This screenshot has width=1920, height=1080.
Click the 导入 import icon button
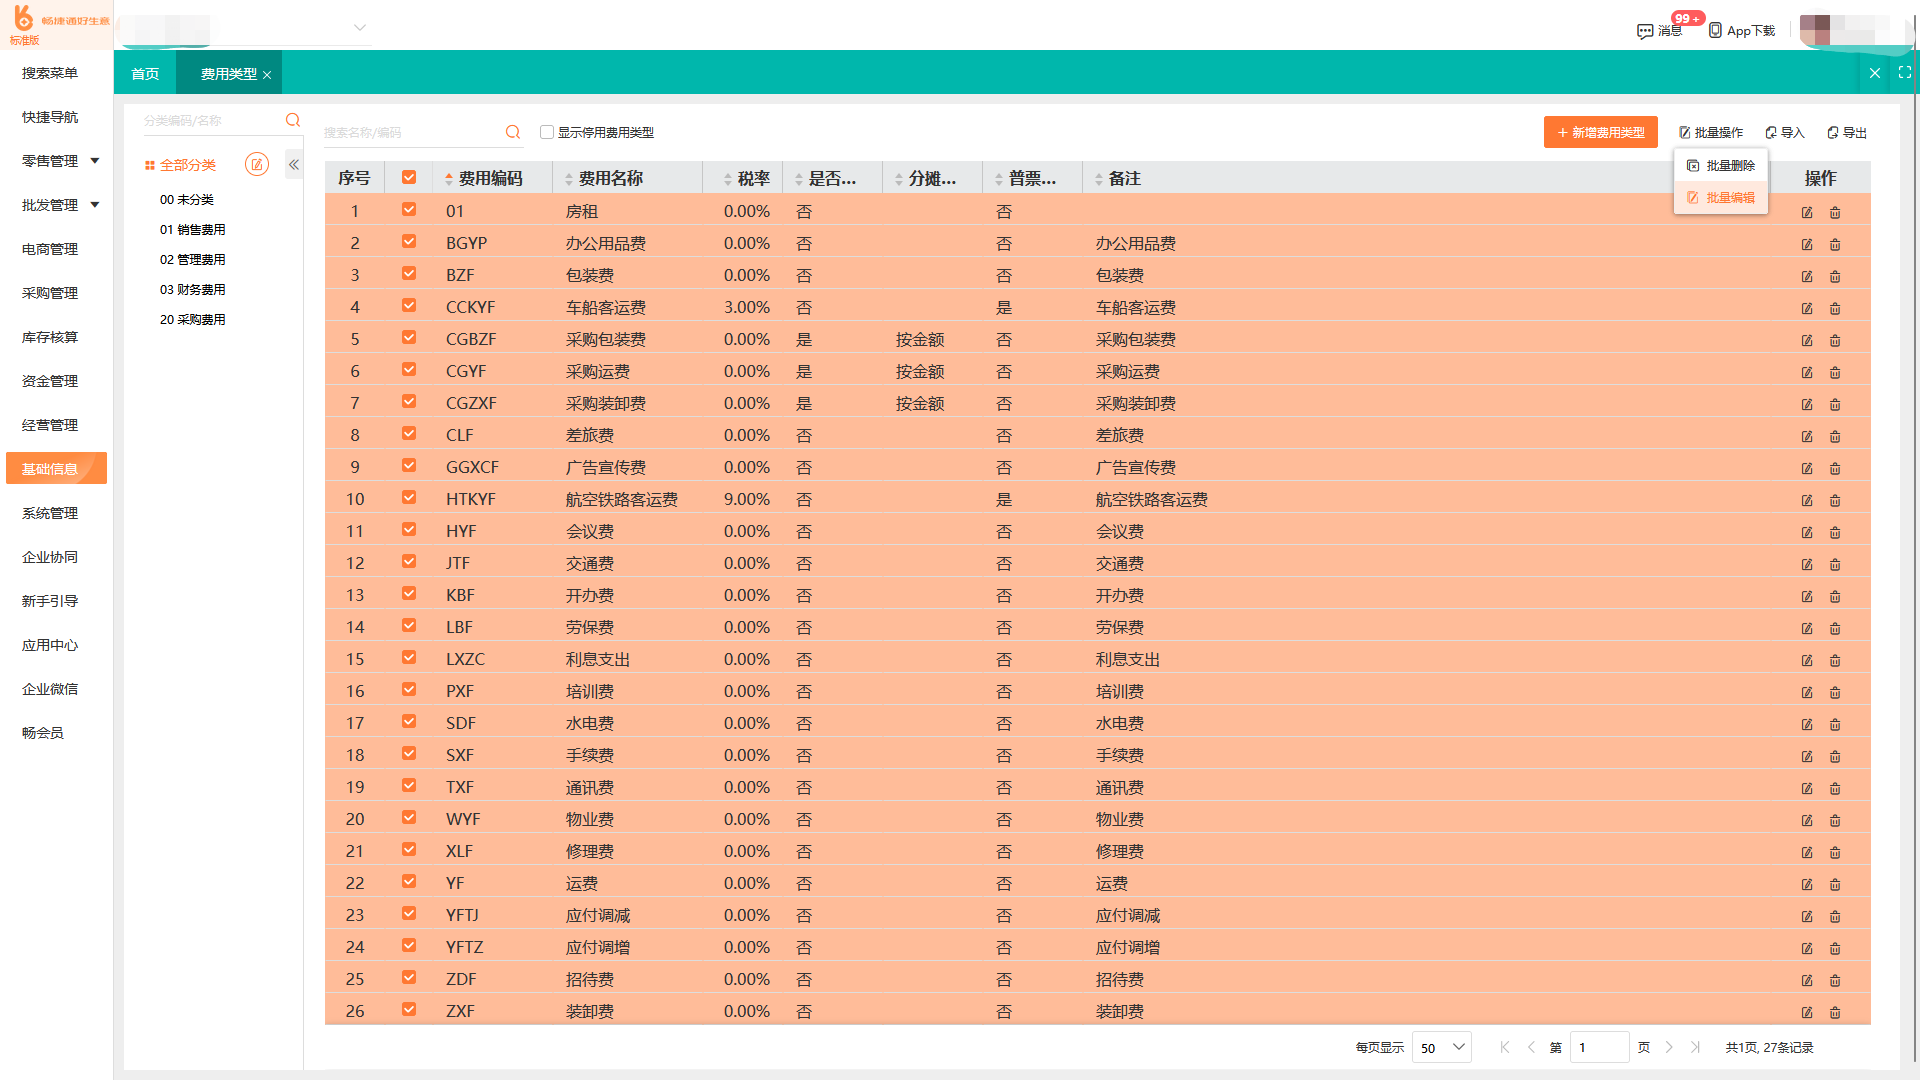1787,131
